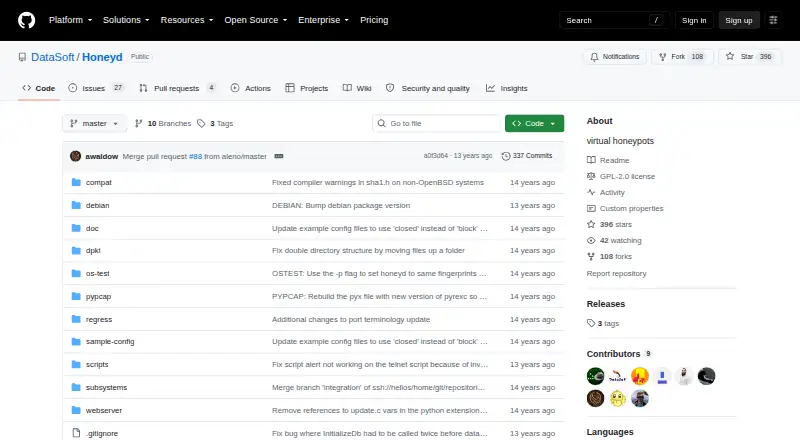The width and height of the screenshot is (800, 440).
Task: Expand the Enterprise menu
Action: 323,20
